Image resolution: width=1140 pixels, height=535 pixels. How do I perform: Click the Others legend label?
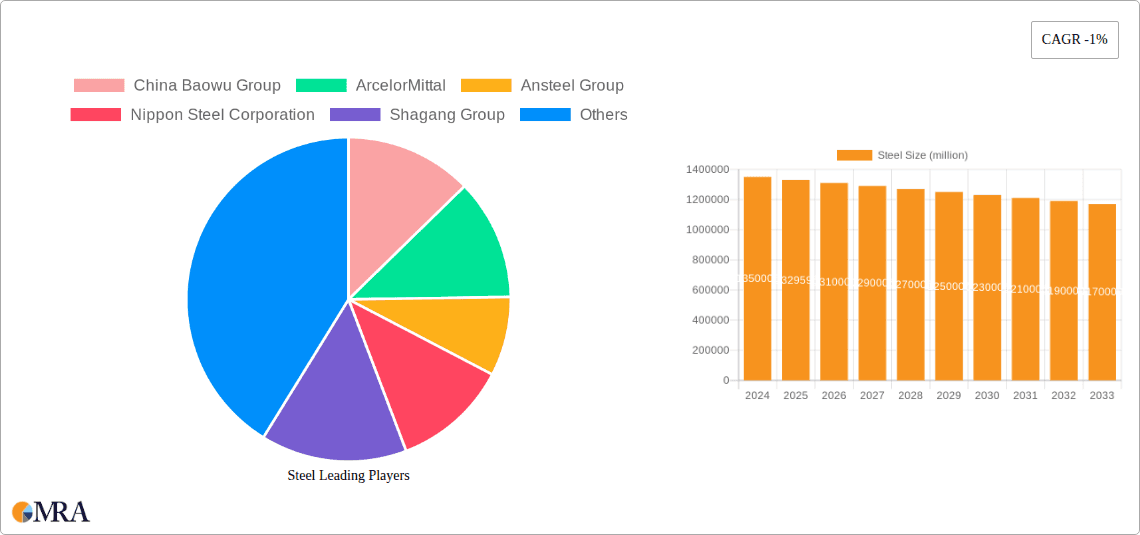603,114
